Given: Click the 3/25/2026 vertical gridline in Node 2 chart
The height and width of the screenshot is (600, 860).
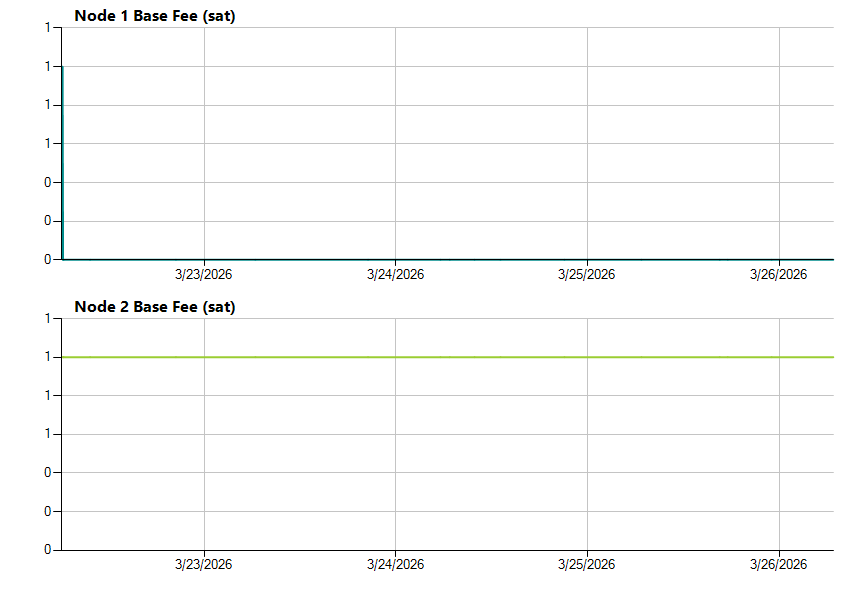Looking at the screenshot, I should pos(587,450).
